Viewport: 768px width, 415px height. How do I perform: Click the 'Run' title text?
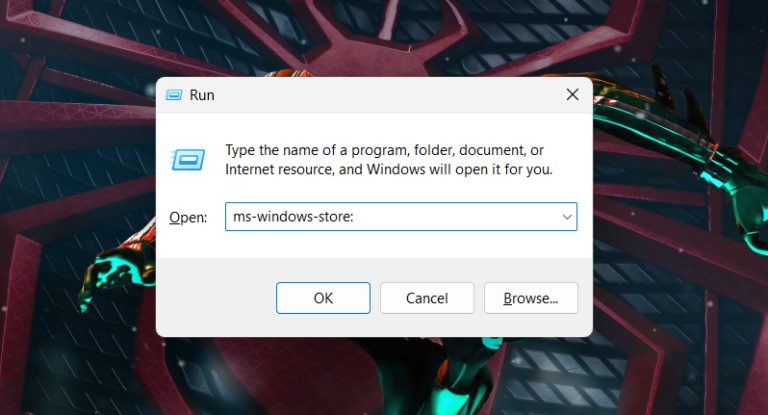[x=202, y=95]
